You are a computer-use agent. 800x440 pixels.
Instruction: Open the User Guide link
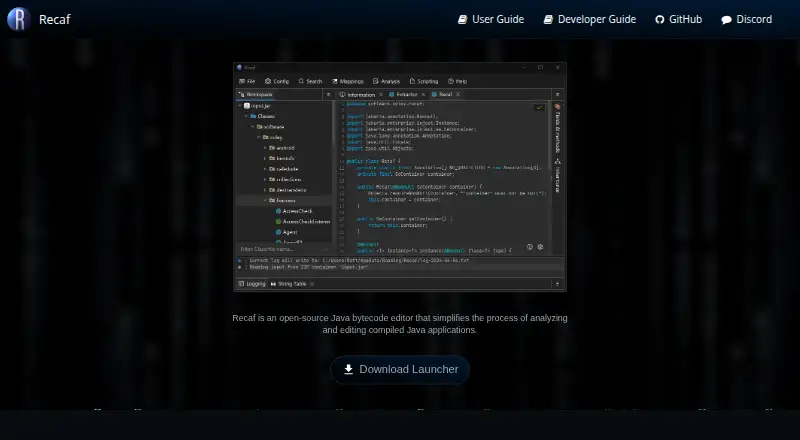[491, 19]
